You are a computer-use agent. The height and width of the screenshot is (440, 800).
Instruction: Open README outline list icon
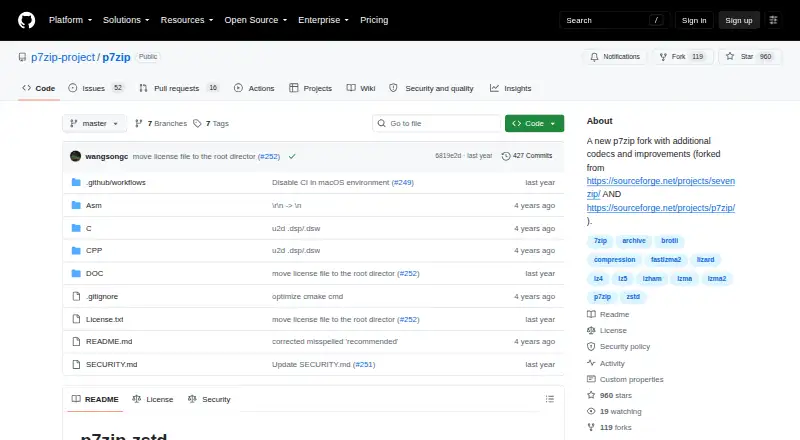[x=549, y=399]
